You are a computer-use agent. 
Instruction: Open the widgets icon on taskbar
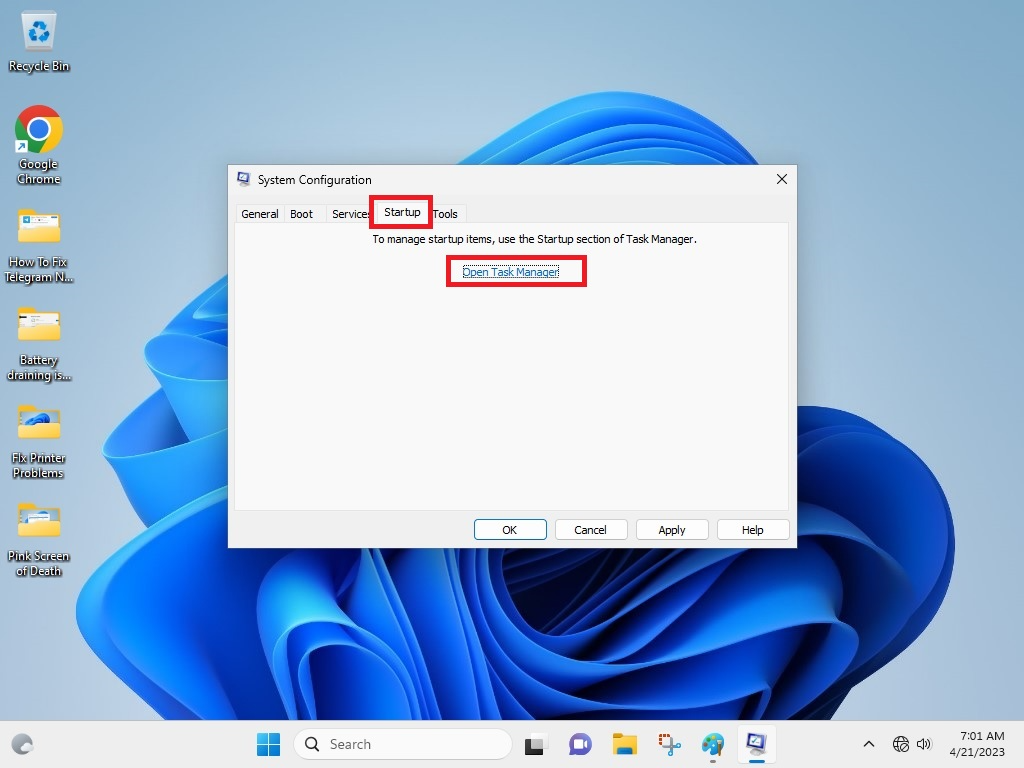22,744
